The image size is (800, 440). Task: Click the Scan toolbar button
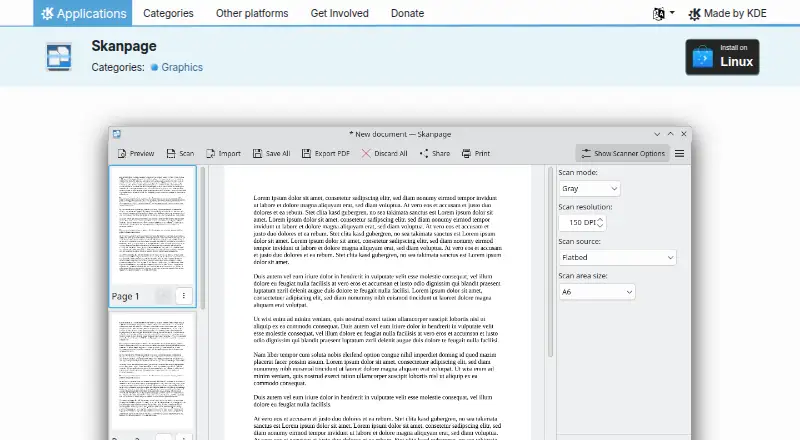click(x=180, y=153)
